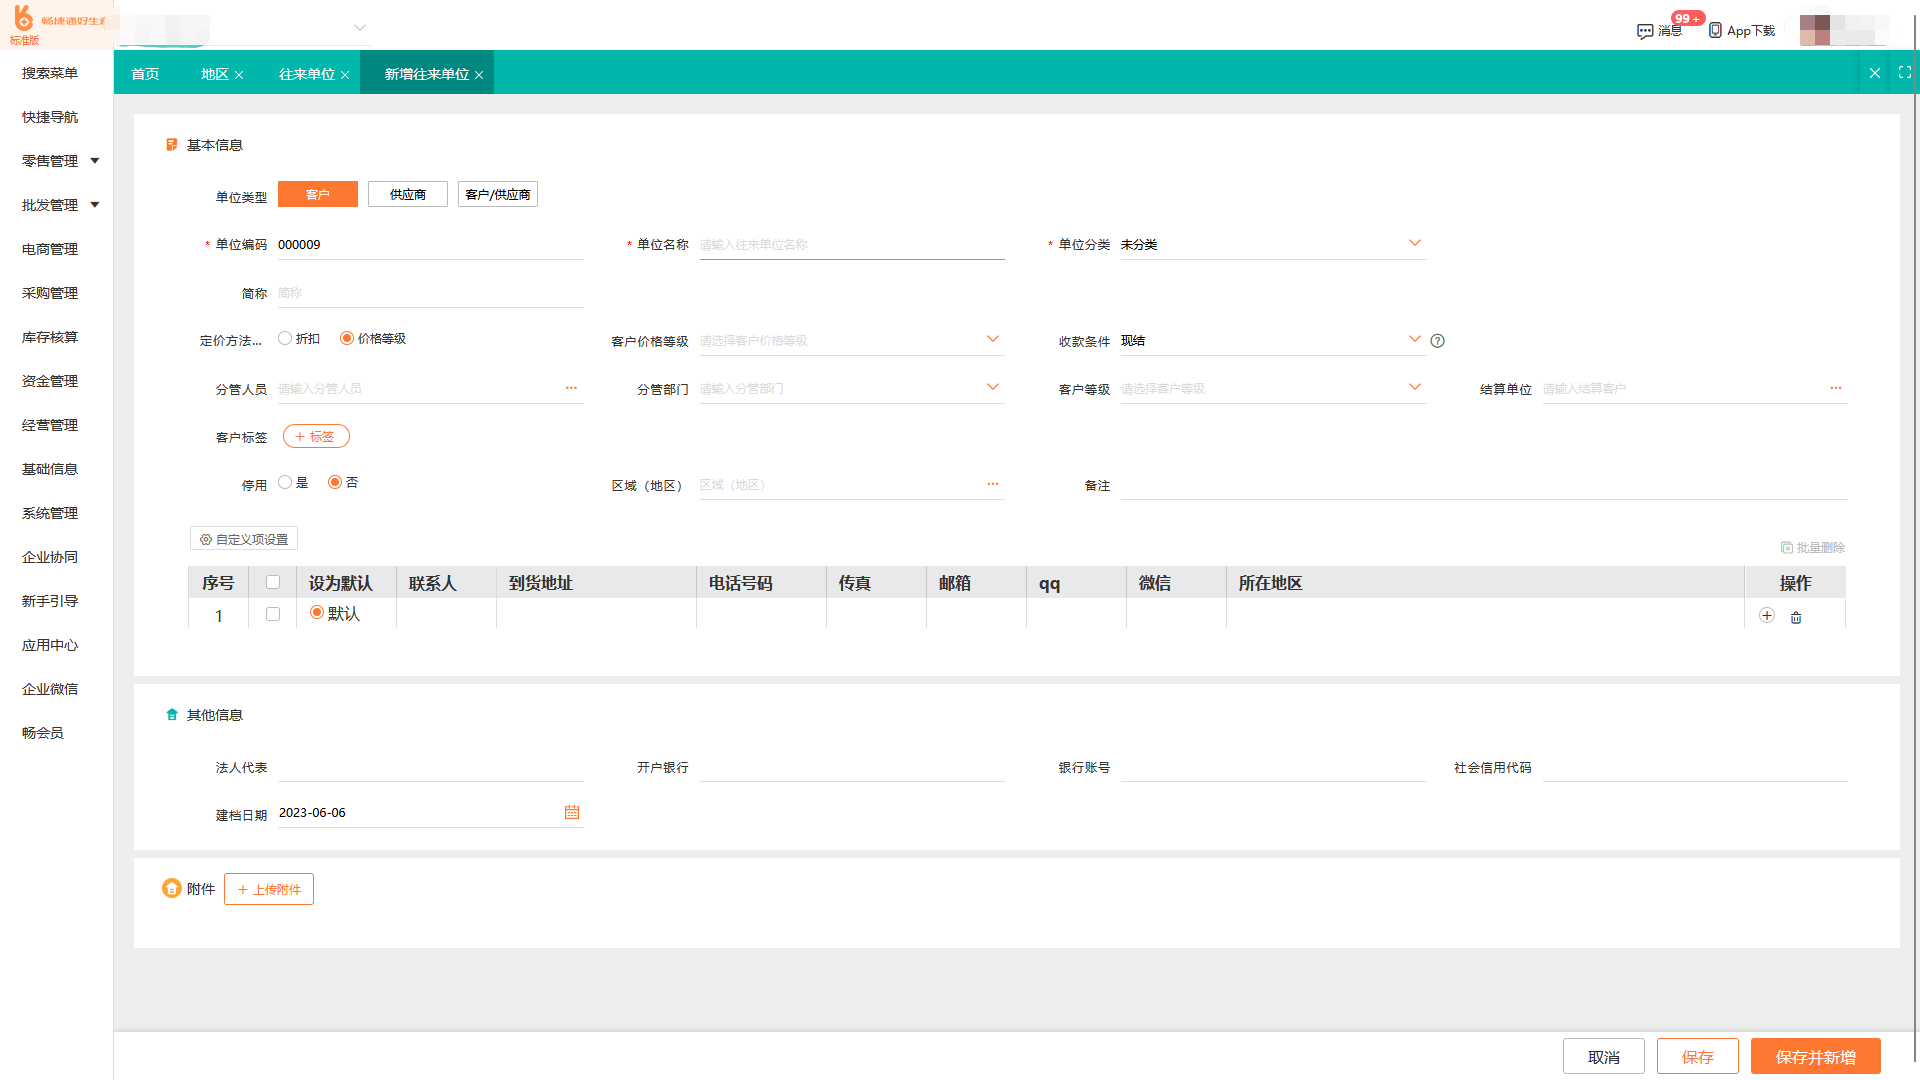Click 上传附件 button
The width and height of the screenshot is (1920, 1080).
(269, 889)
